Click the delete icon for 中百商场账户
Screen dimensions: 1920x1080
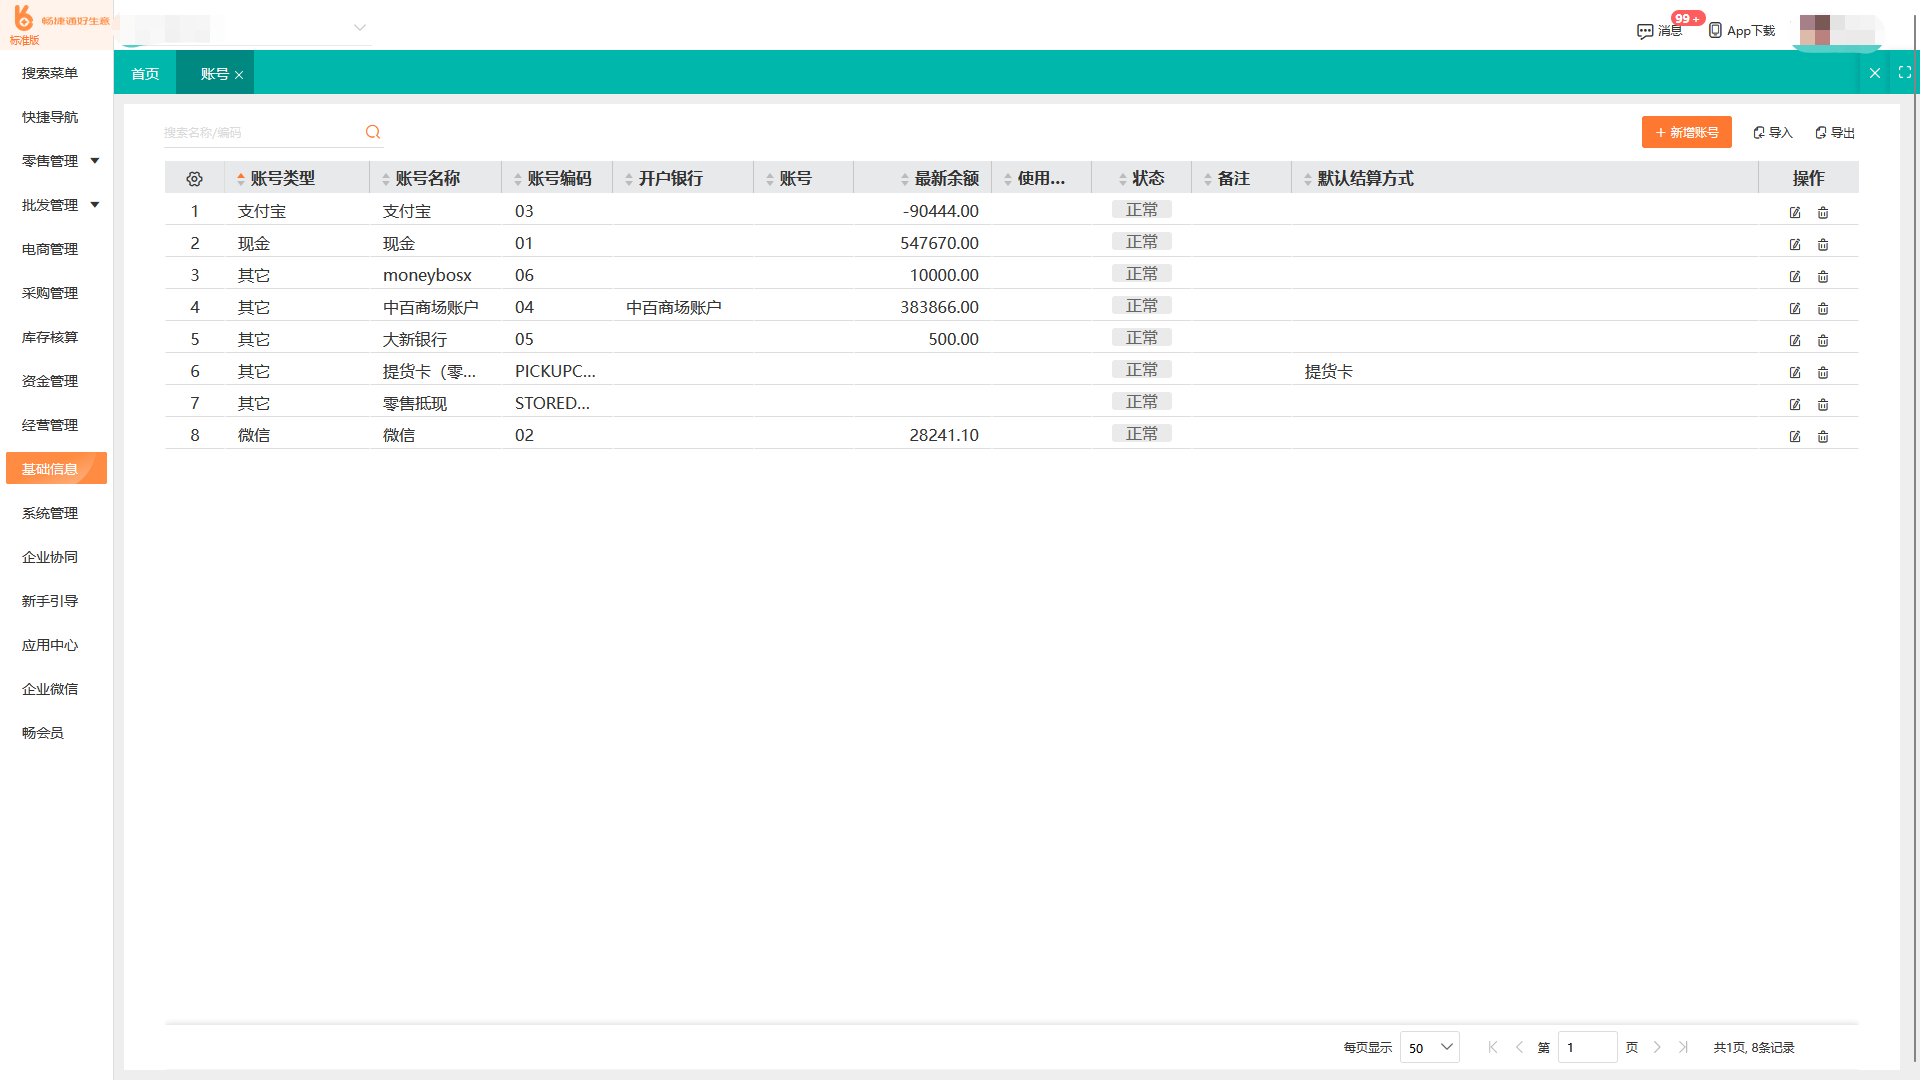1822,306
